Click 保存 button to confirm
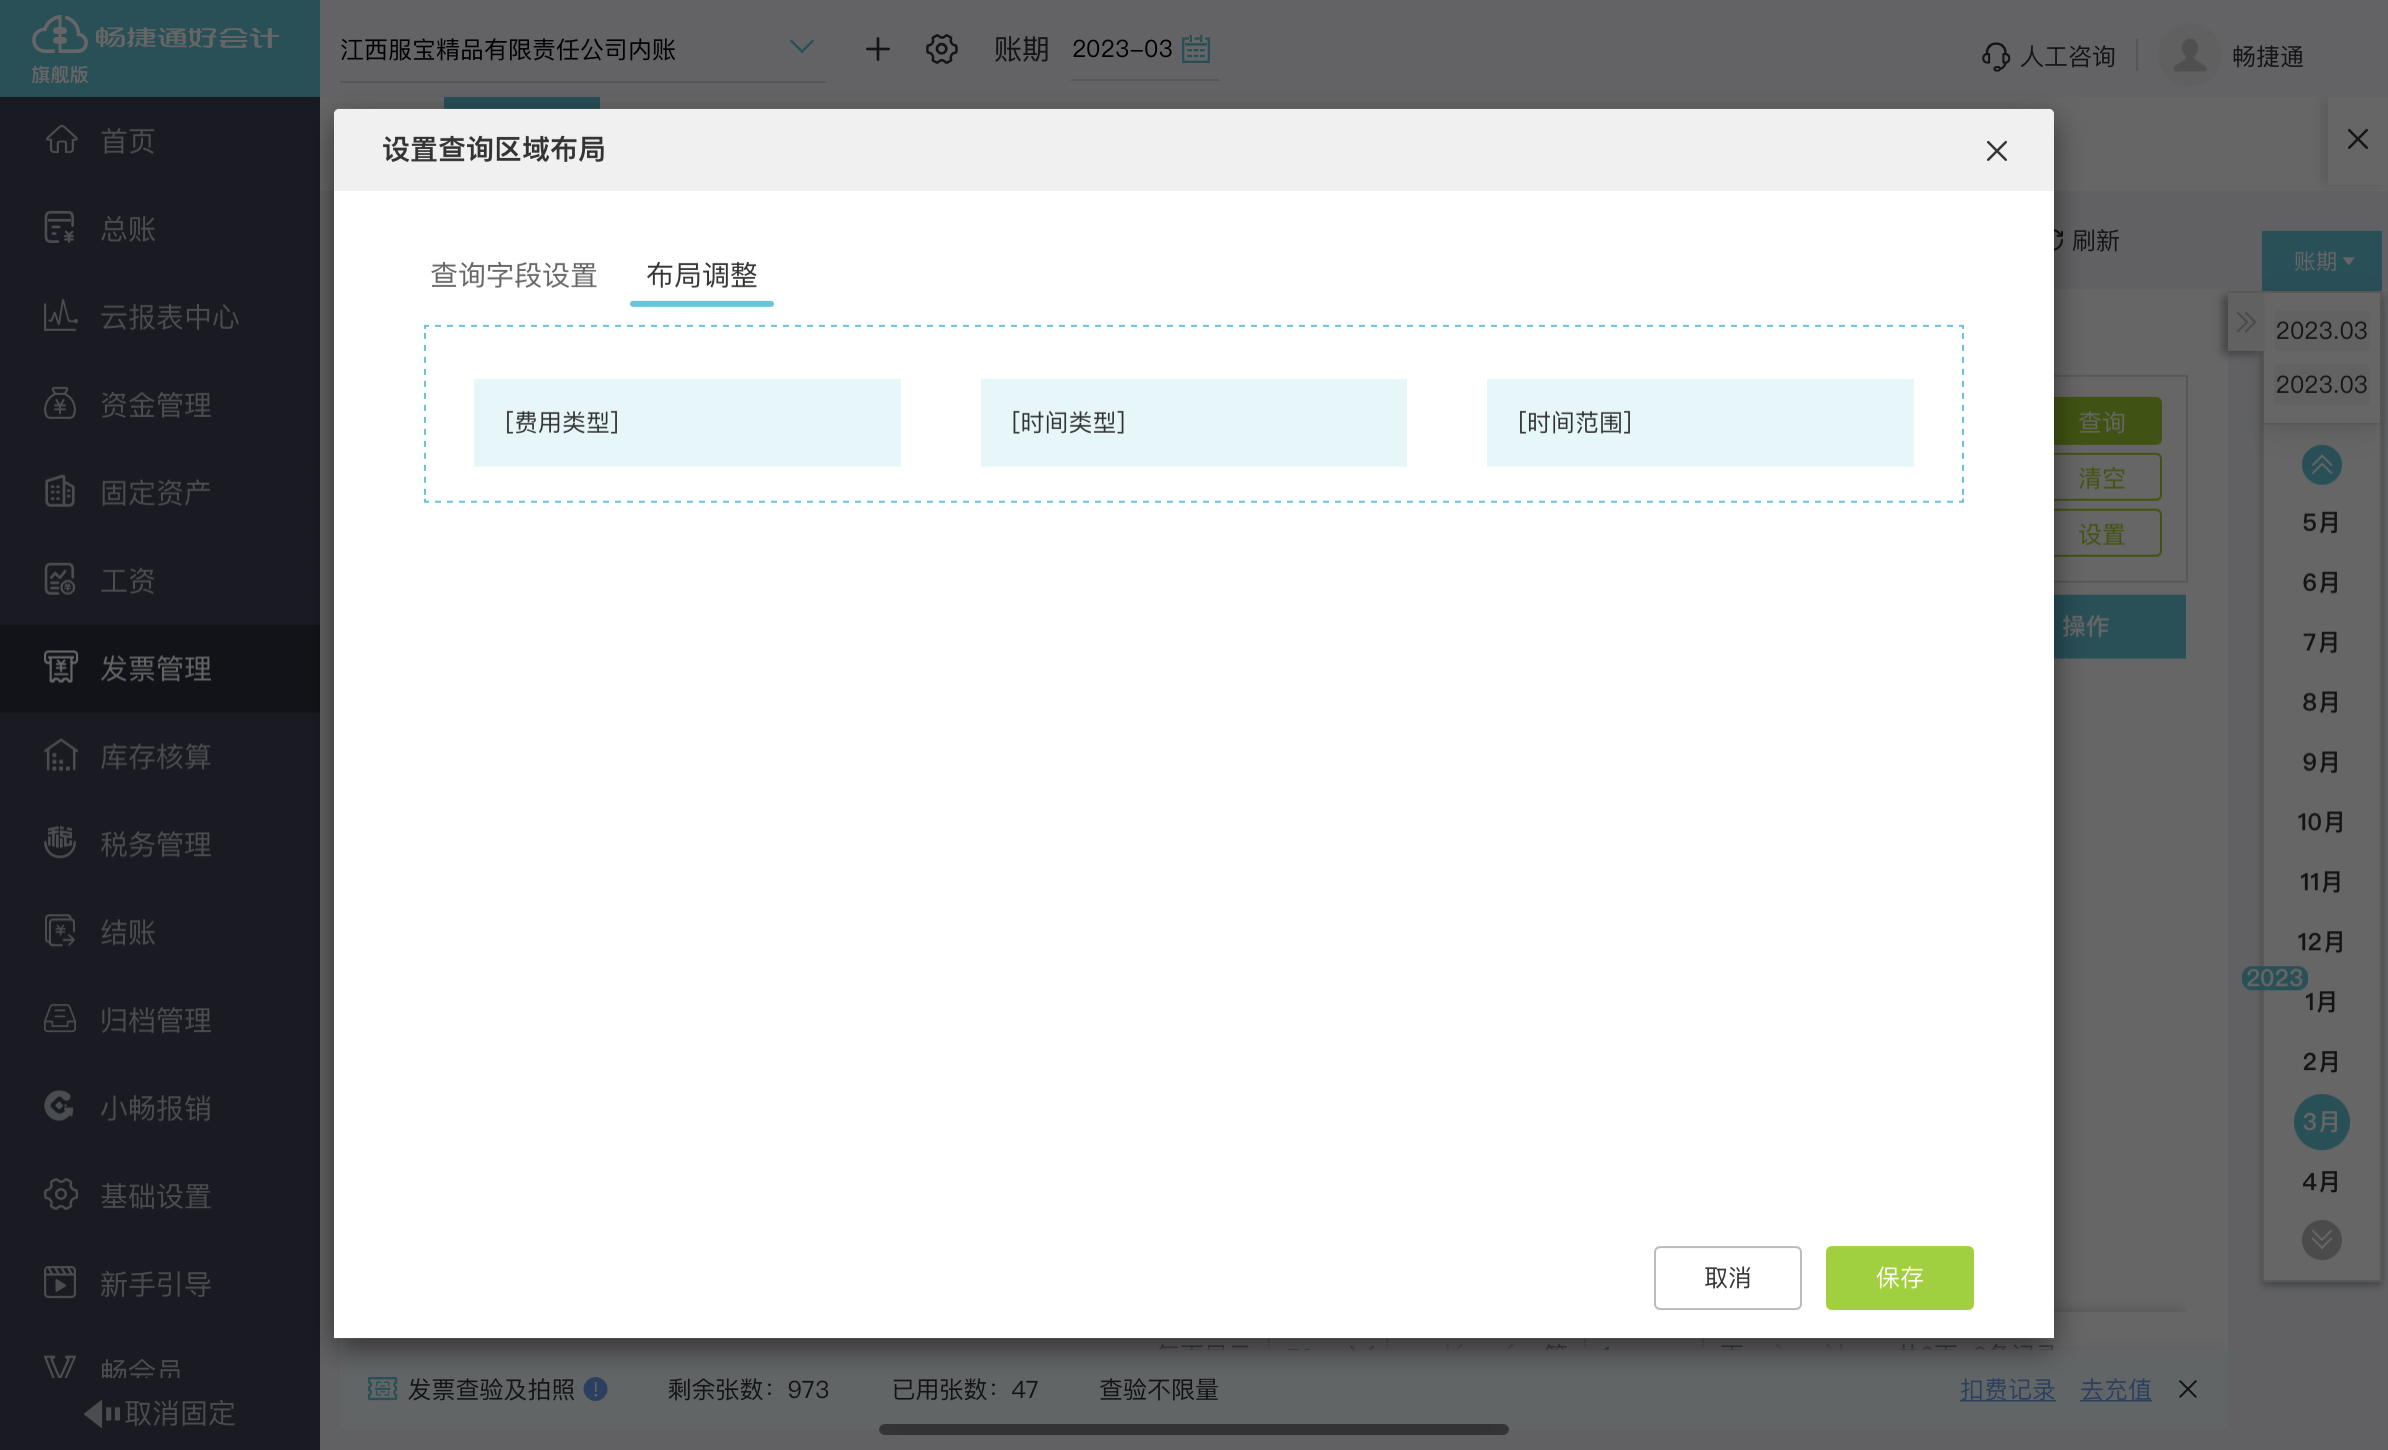The image size is (2388, 1450). point(1900,1278)
